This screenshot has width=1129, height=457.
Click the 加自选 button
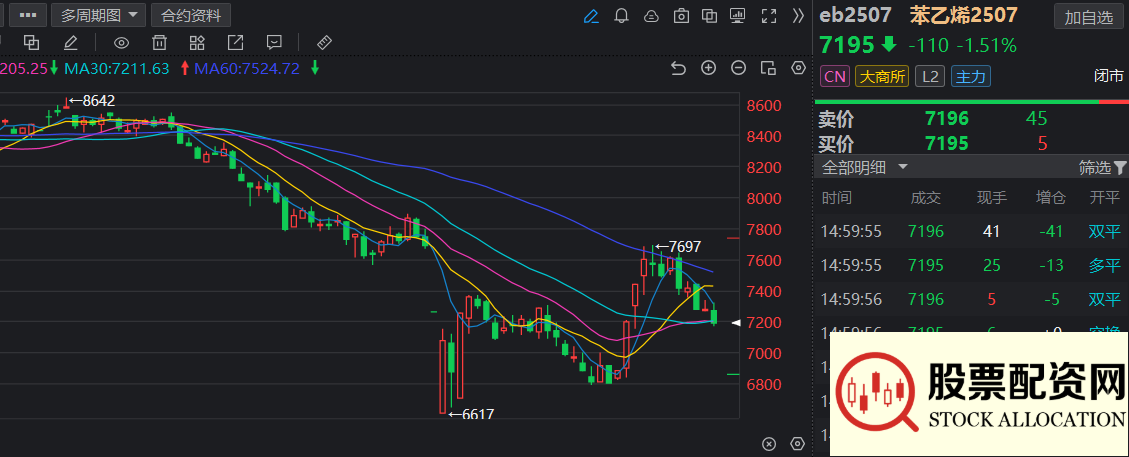click(1088, 16)
